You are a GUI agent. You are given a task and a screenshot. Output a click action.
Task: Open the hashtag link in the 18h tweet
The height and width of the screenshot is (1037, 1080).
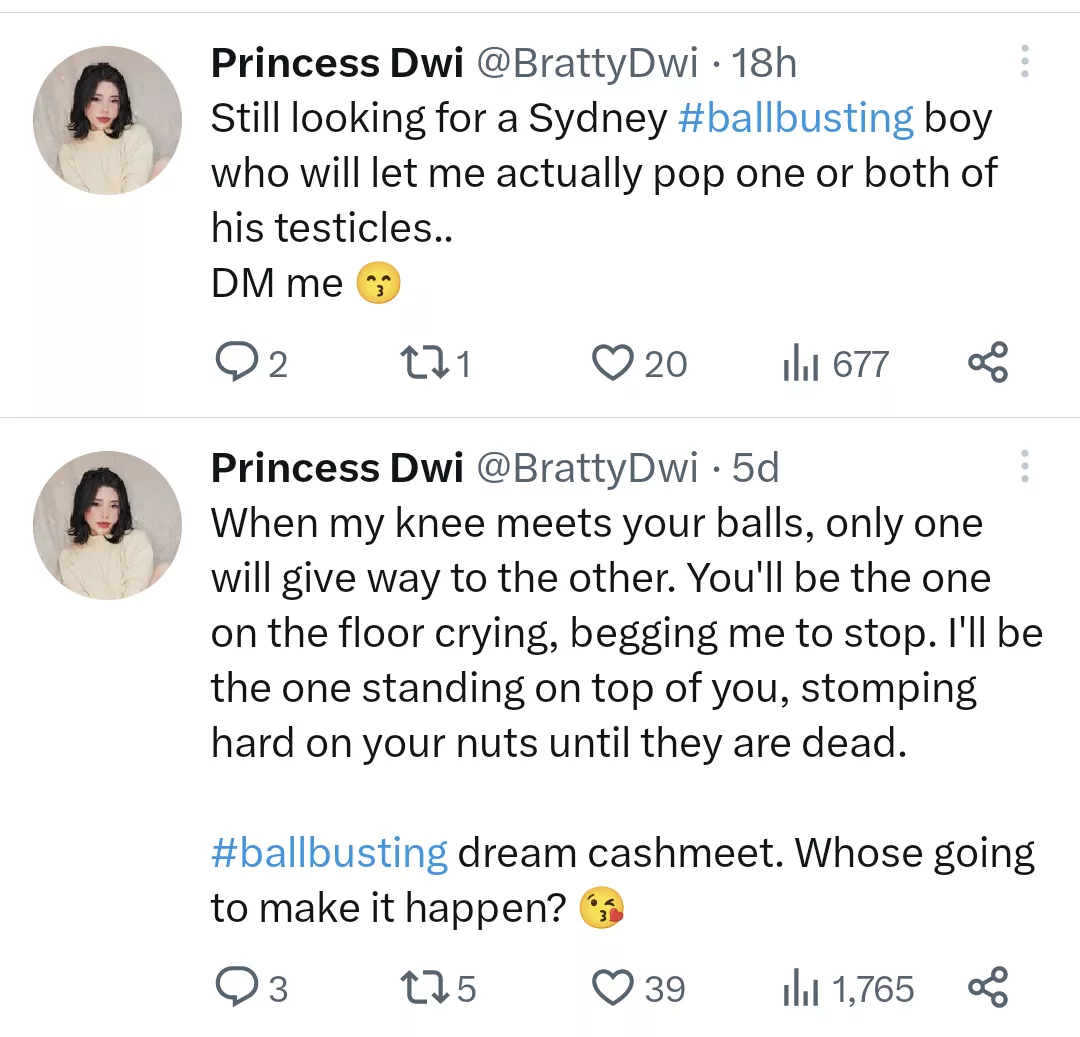(x=795, y=119)
